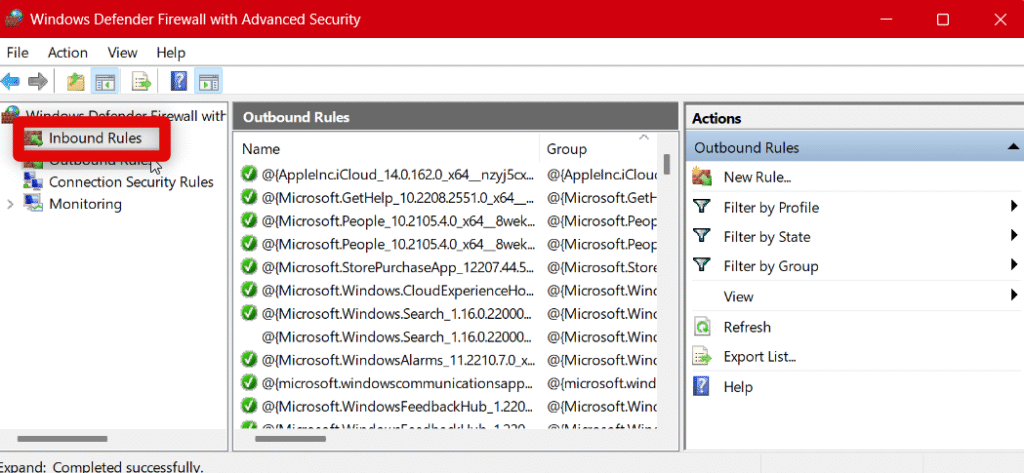The width and height of the screenshot is (1024, 473).
Task: Click the blue Help question mark toolbar icon
Action: pyautogui.click(x=179, y=81)
